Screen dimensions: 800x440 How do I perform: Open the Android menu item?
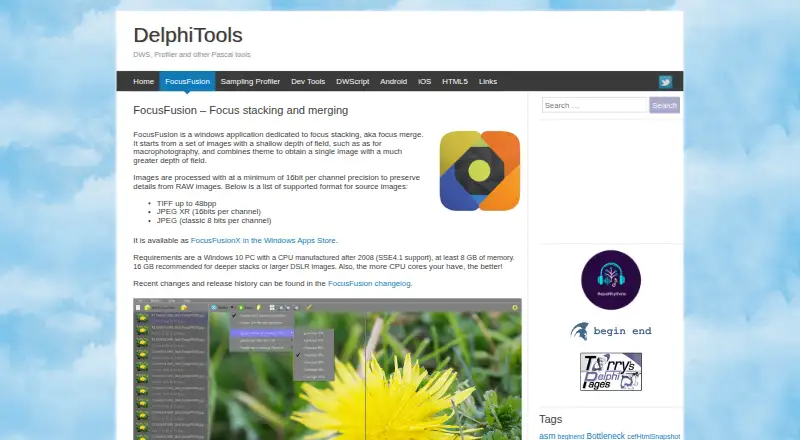[x=393, y=81]
